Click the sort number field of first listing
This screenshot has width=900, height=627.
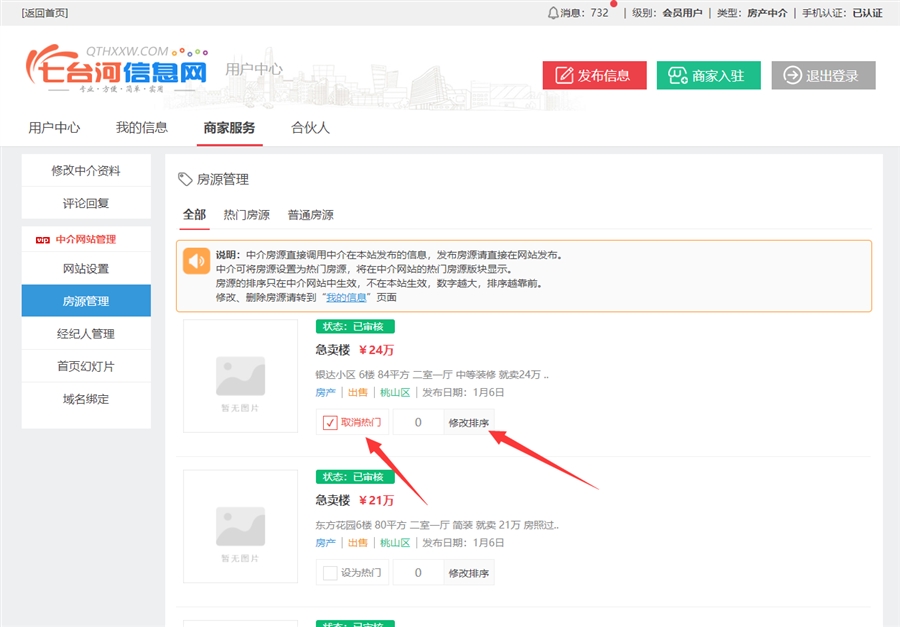(x=418, y=422)
